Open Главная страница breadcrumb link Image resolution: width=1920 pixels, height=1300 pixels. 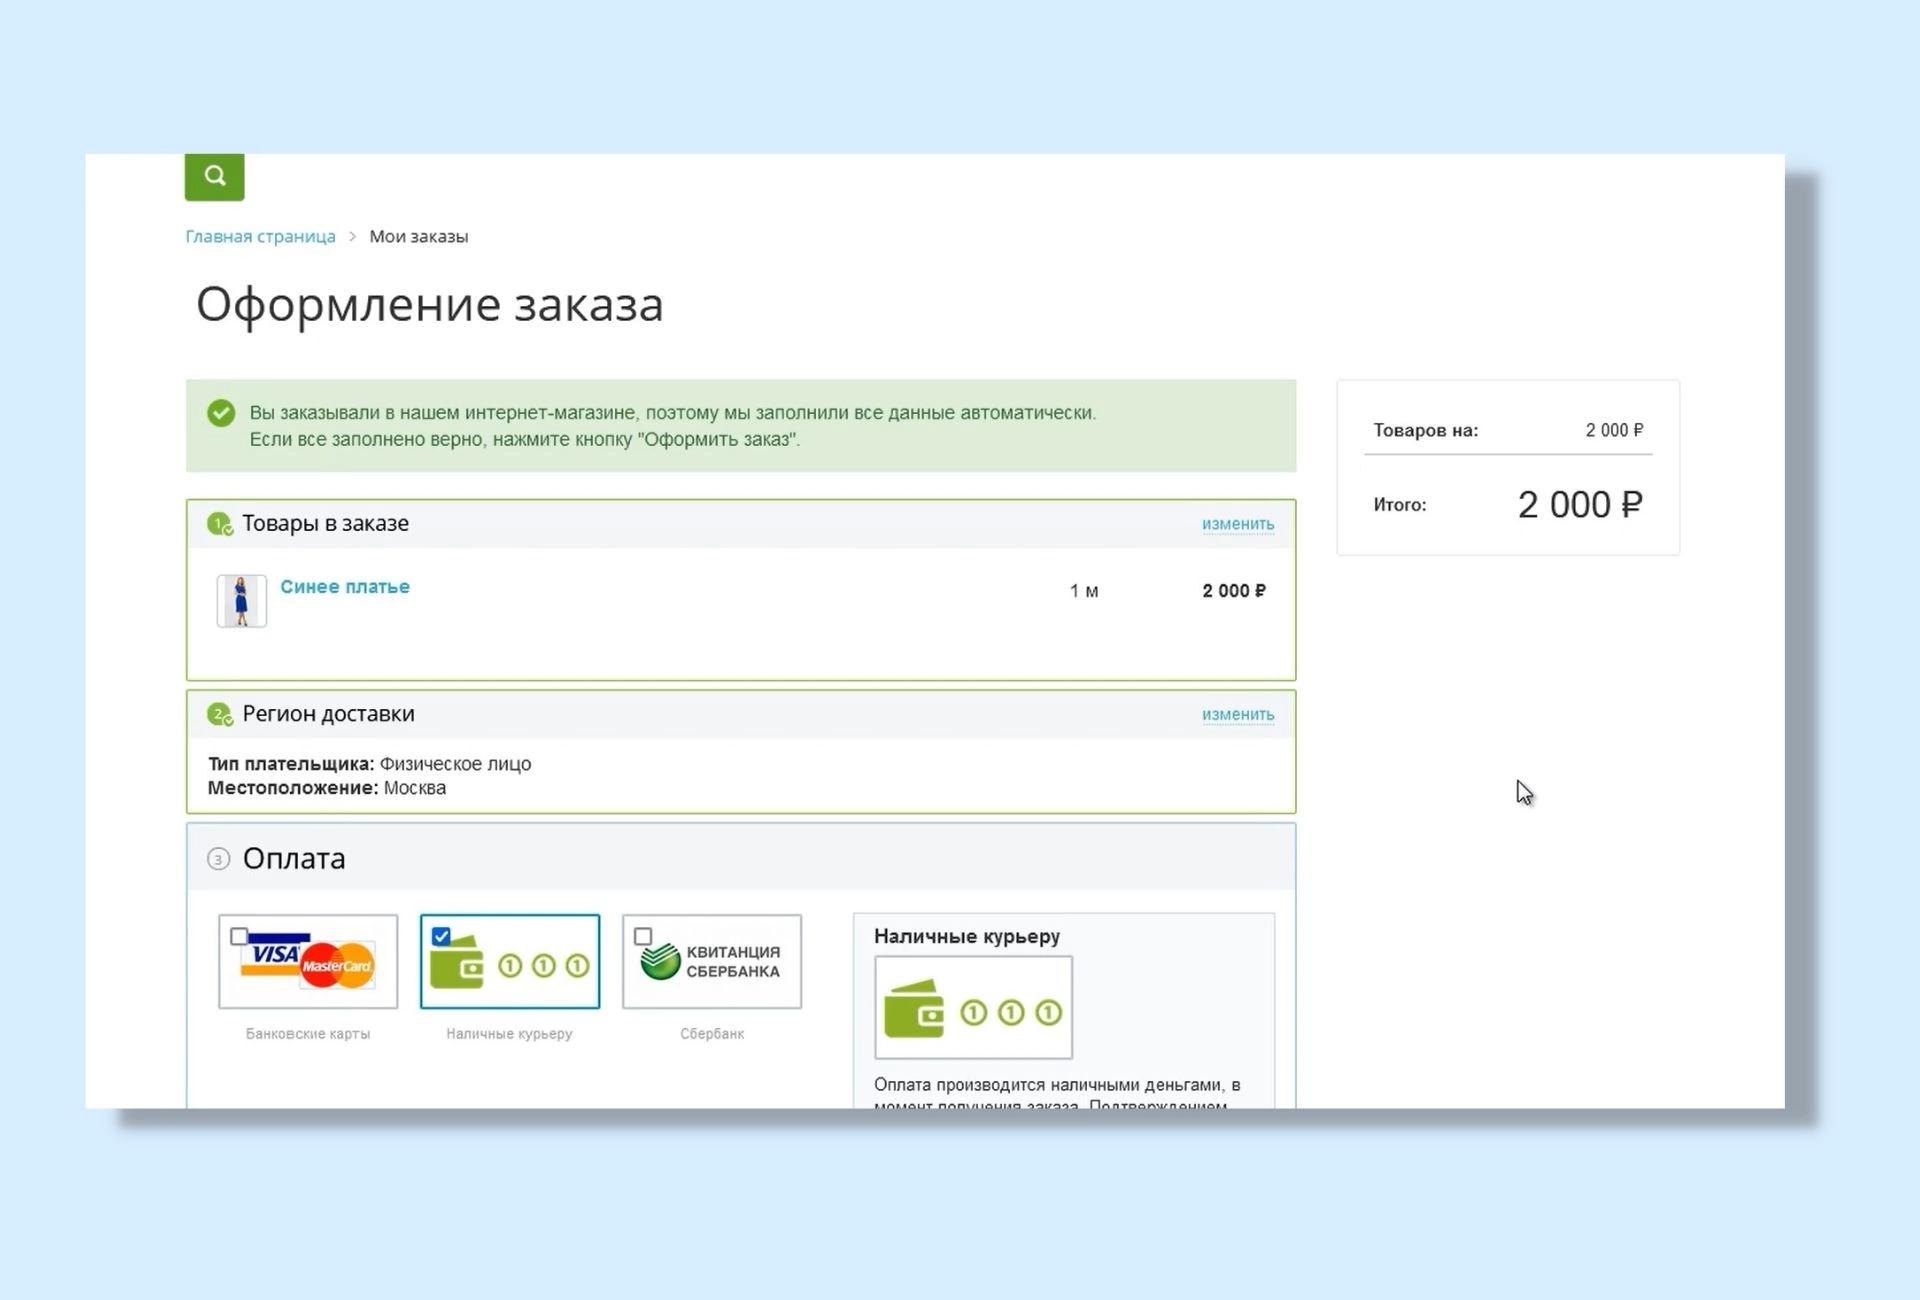pyautogui.click(x=260, y=235)
